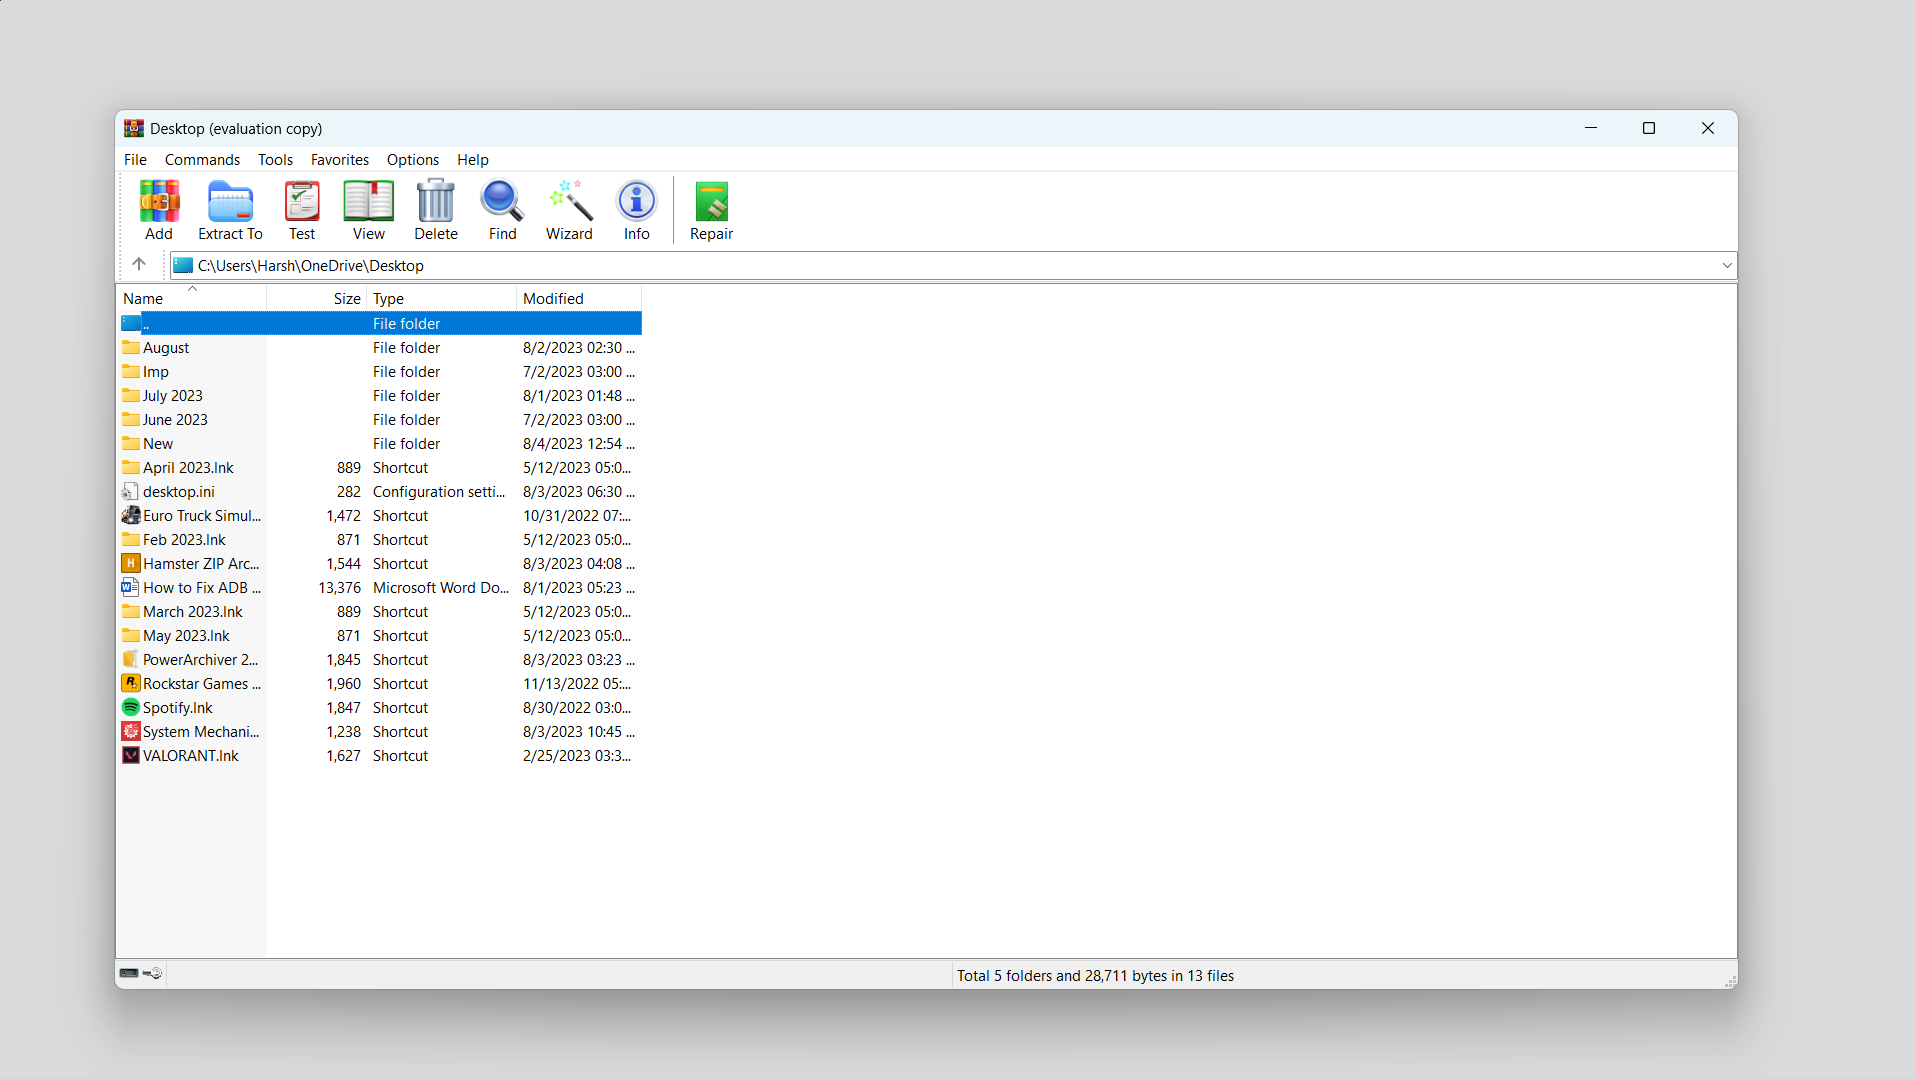
Task: Click the Spotify.lnk shortcut icon
Action: click(131, 707)
